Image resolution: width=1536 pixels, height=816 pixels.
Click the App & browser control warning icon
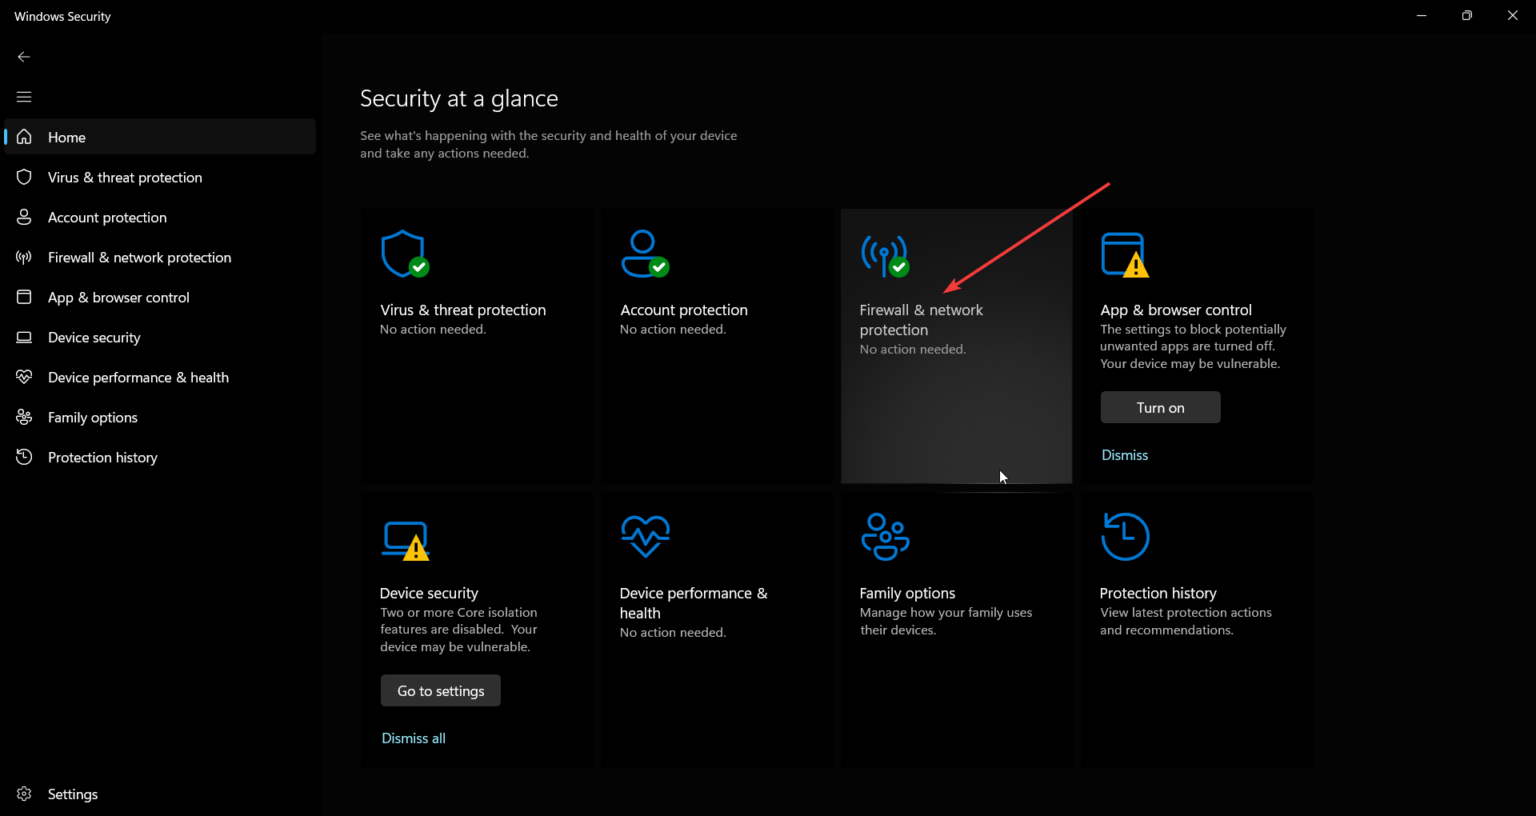tap(1125, 253)
